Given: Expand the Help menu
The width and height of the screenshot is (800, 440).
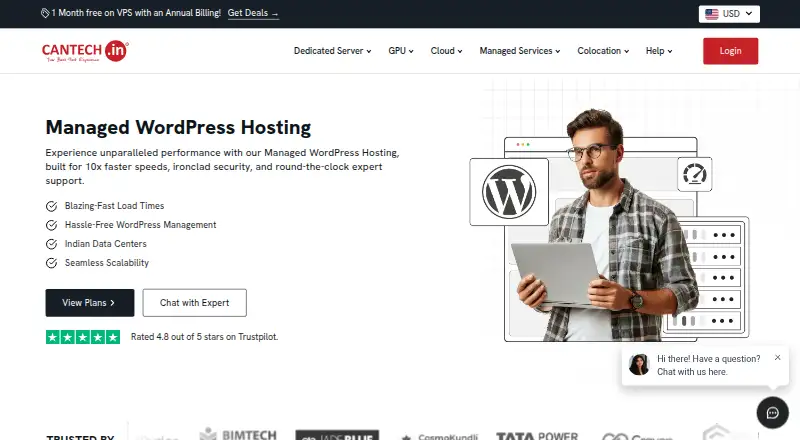Looking at the screenshot, I should point(659,51).
